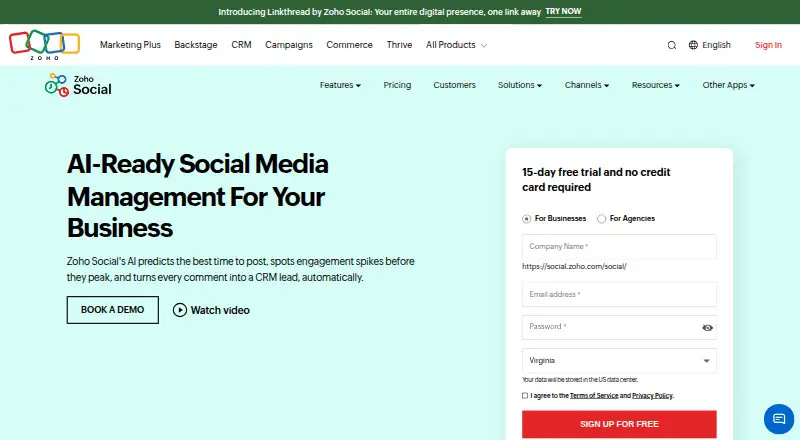Viewport: 800px width, 440px height.
Task: Select English language option
Action: (716, 45)
